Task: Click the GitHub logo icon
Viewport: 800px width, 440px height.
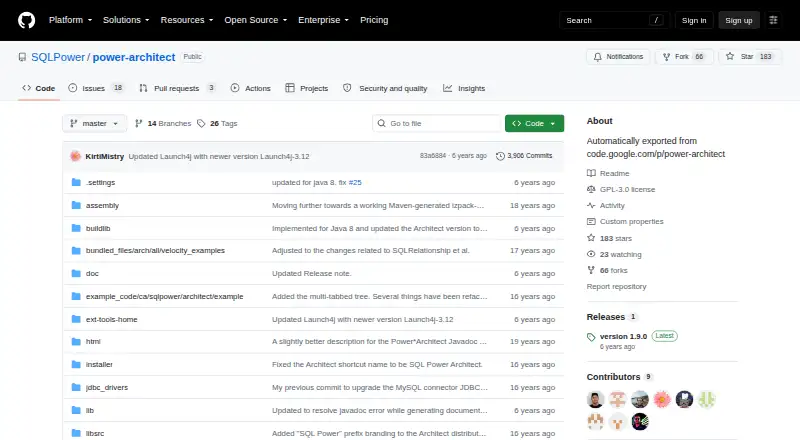Action: (27, 20)
